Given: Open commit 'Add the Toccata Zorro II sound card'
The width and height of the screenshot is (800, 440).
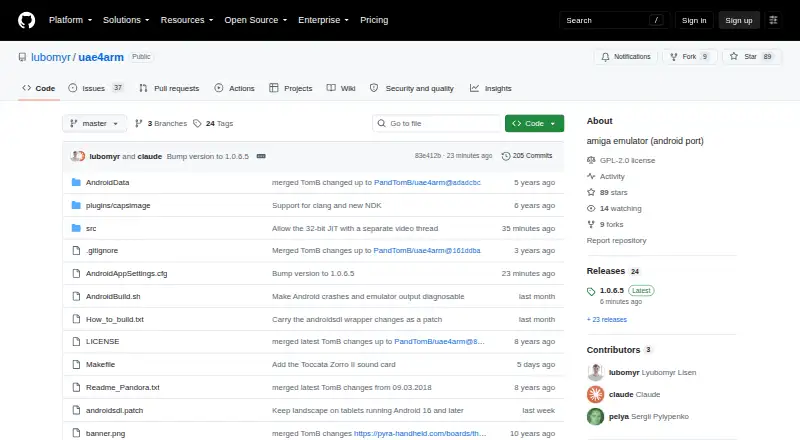Looking at the screenshot, I should [334, 364].
